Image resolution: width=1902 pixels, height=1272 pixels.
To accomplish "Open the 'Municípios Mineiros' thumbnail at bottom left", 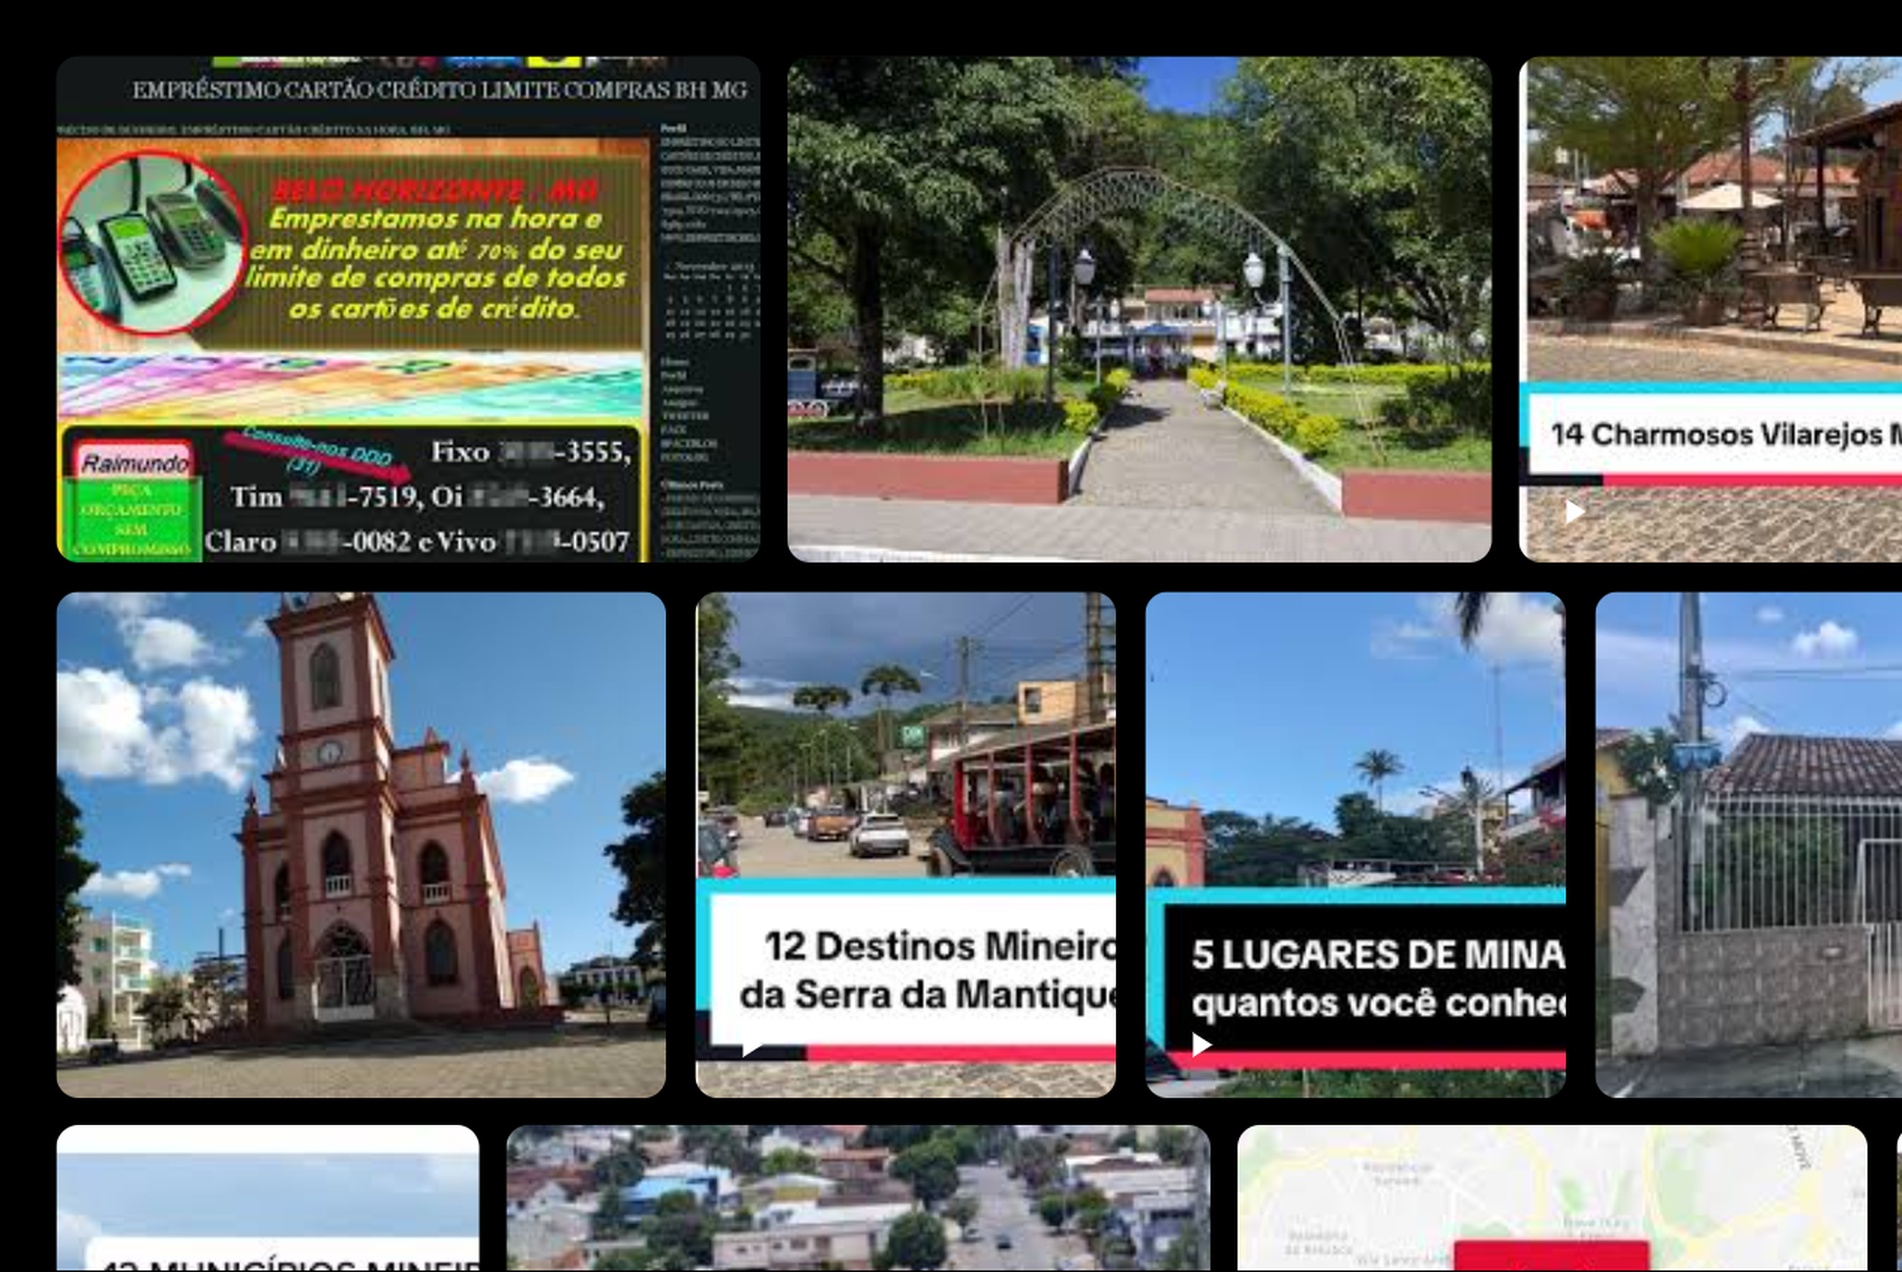I will [x=267, y=1198].
